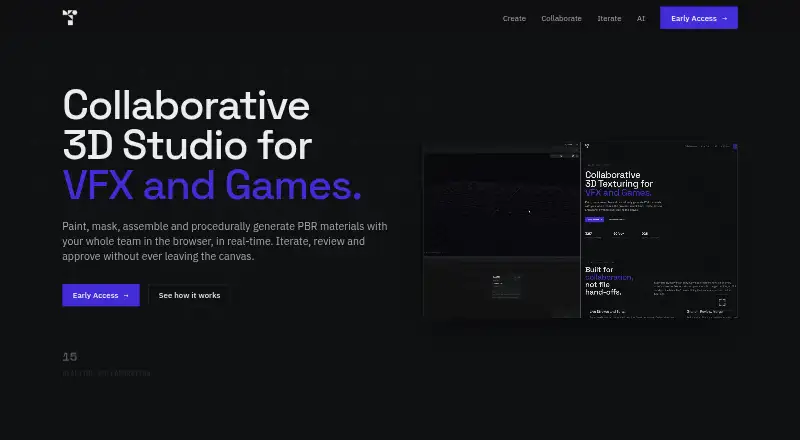Open the AI navigation item
This screenshot has height=440, width=800.
(x=641, y=18)
